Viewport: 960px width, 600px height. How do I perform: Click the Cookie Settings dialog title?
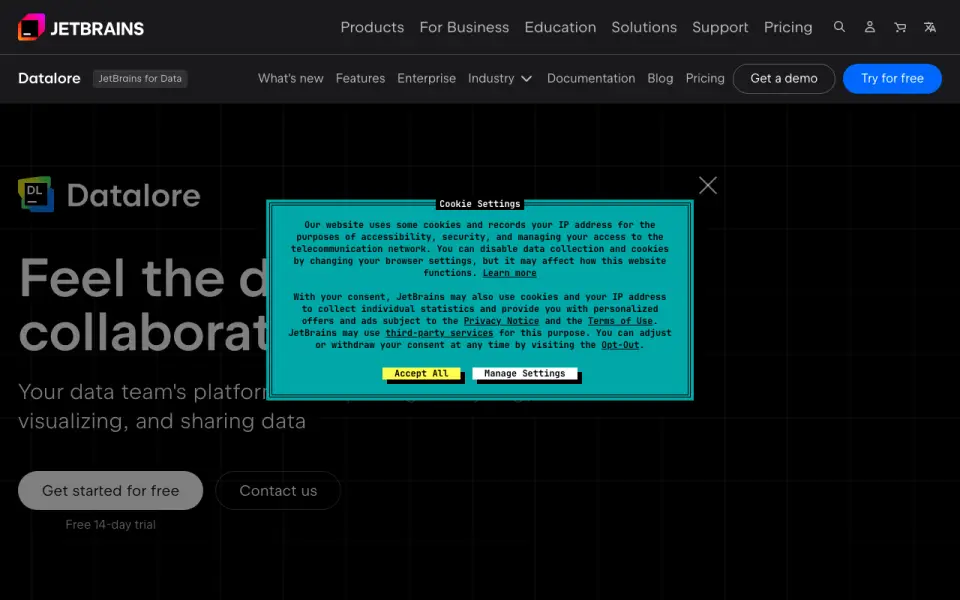pyautogui.click(x=479, y=204)
